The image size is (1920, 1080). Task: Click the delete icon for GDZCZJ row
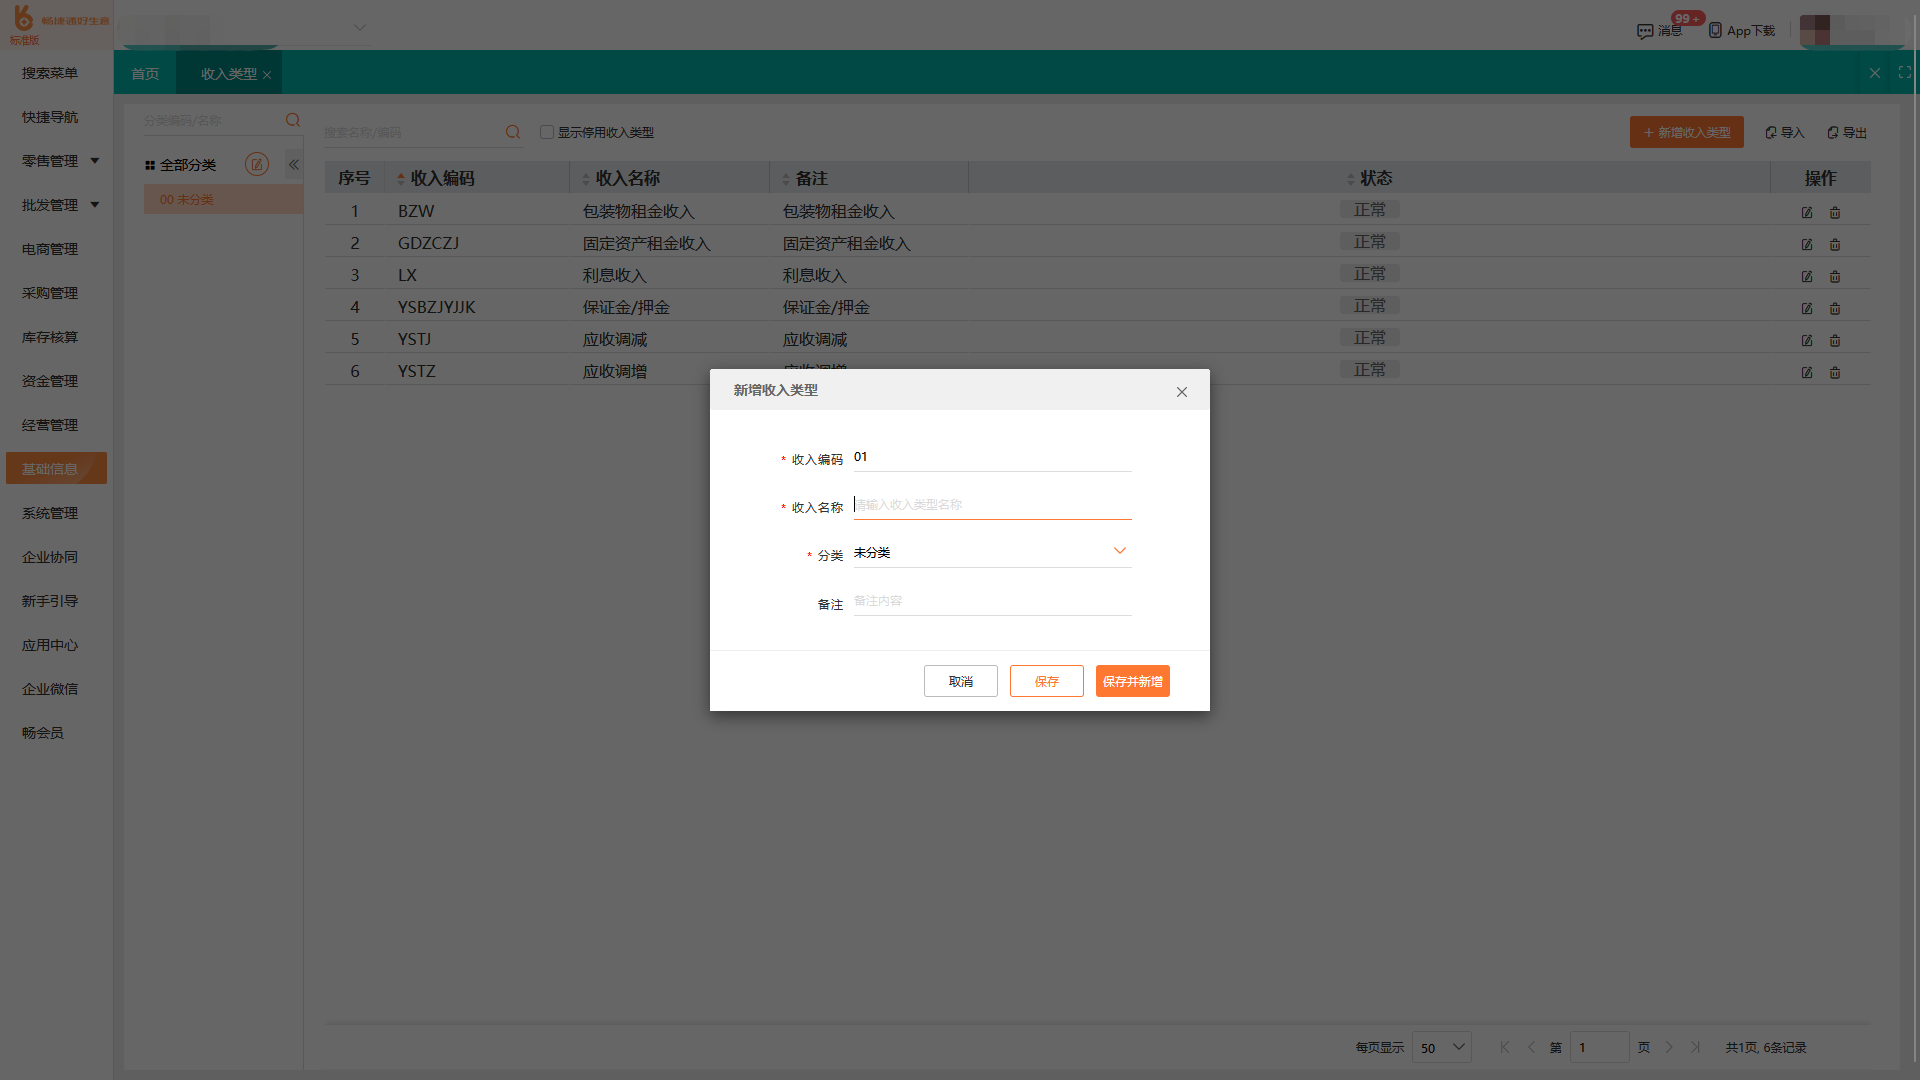point(1834,244)
